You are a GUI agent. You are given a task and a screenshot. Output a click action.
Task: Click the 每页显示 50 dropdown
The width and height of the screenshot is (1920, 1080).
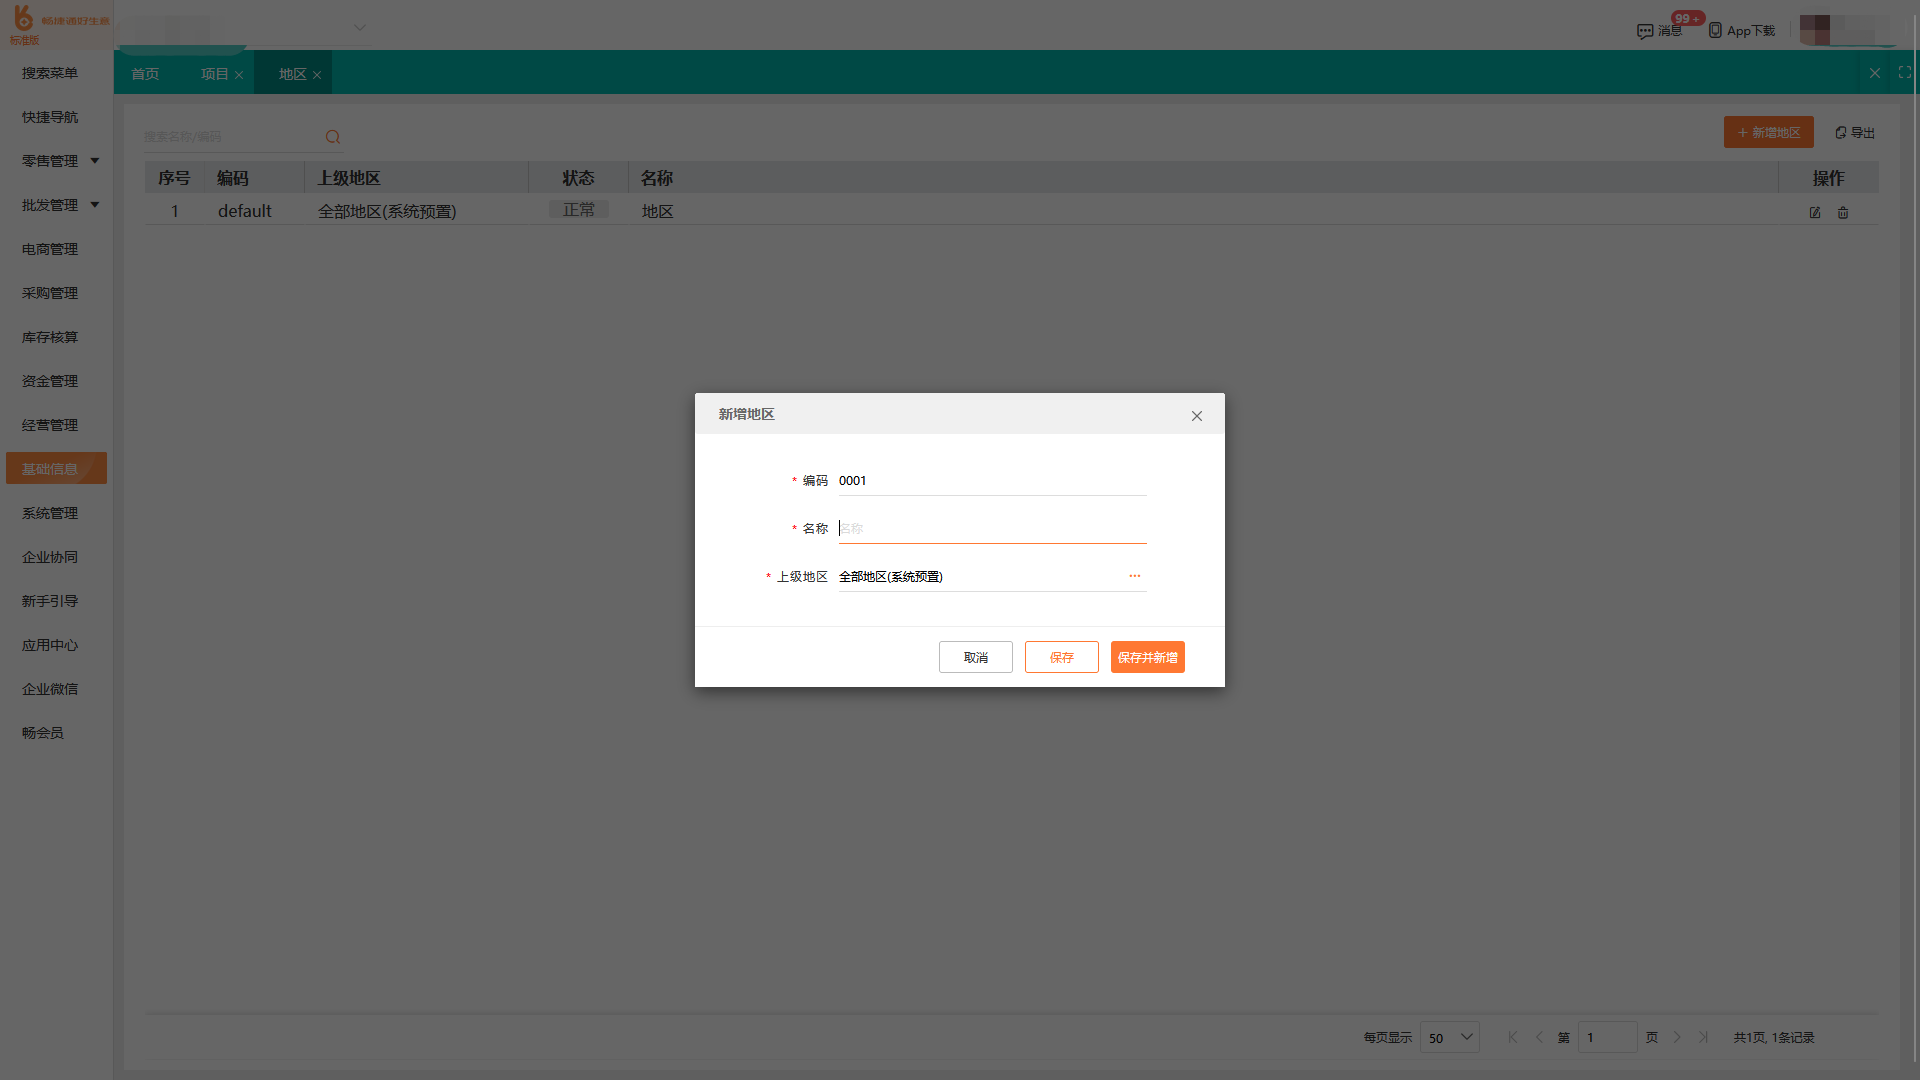click(x=1449, y=1036)
